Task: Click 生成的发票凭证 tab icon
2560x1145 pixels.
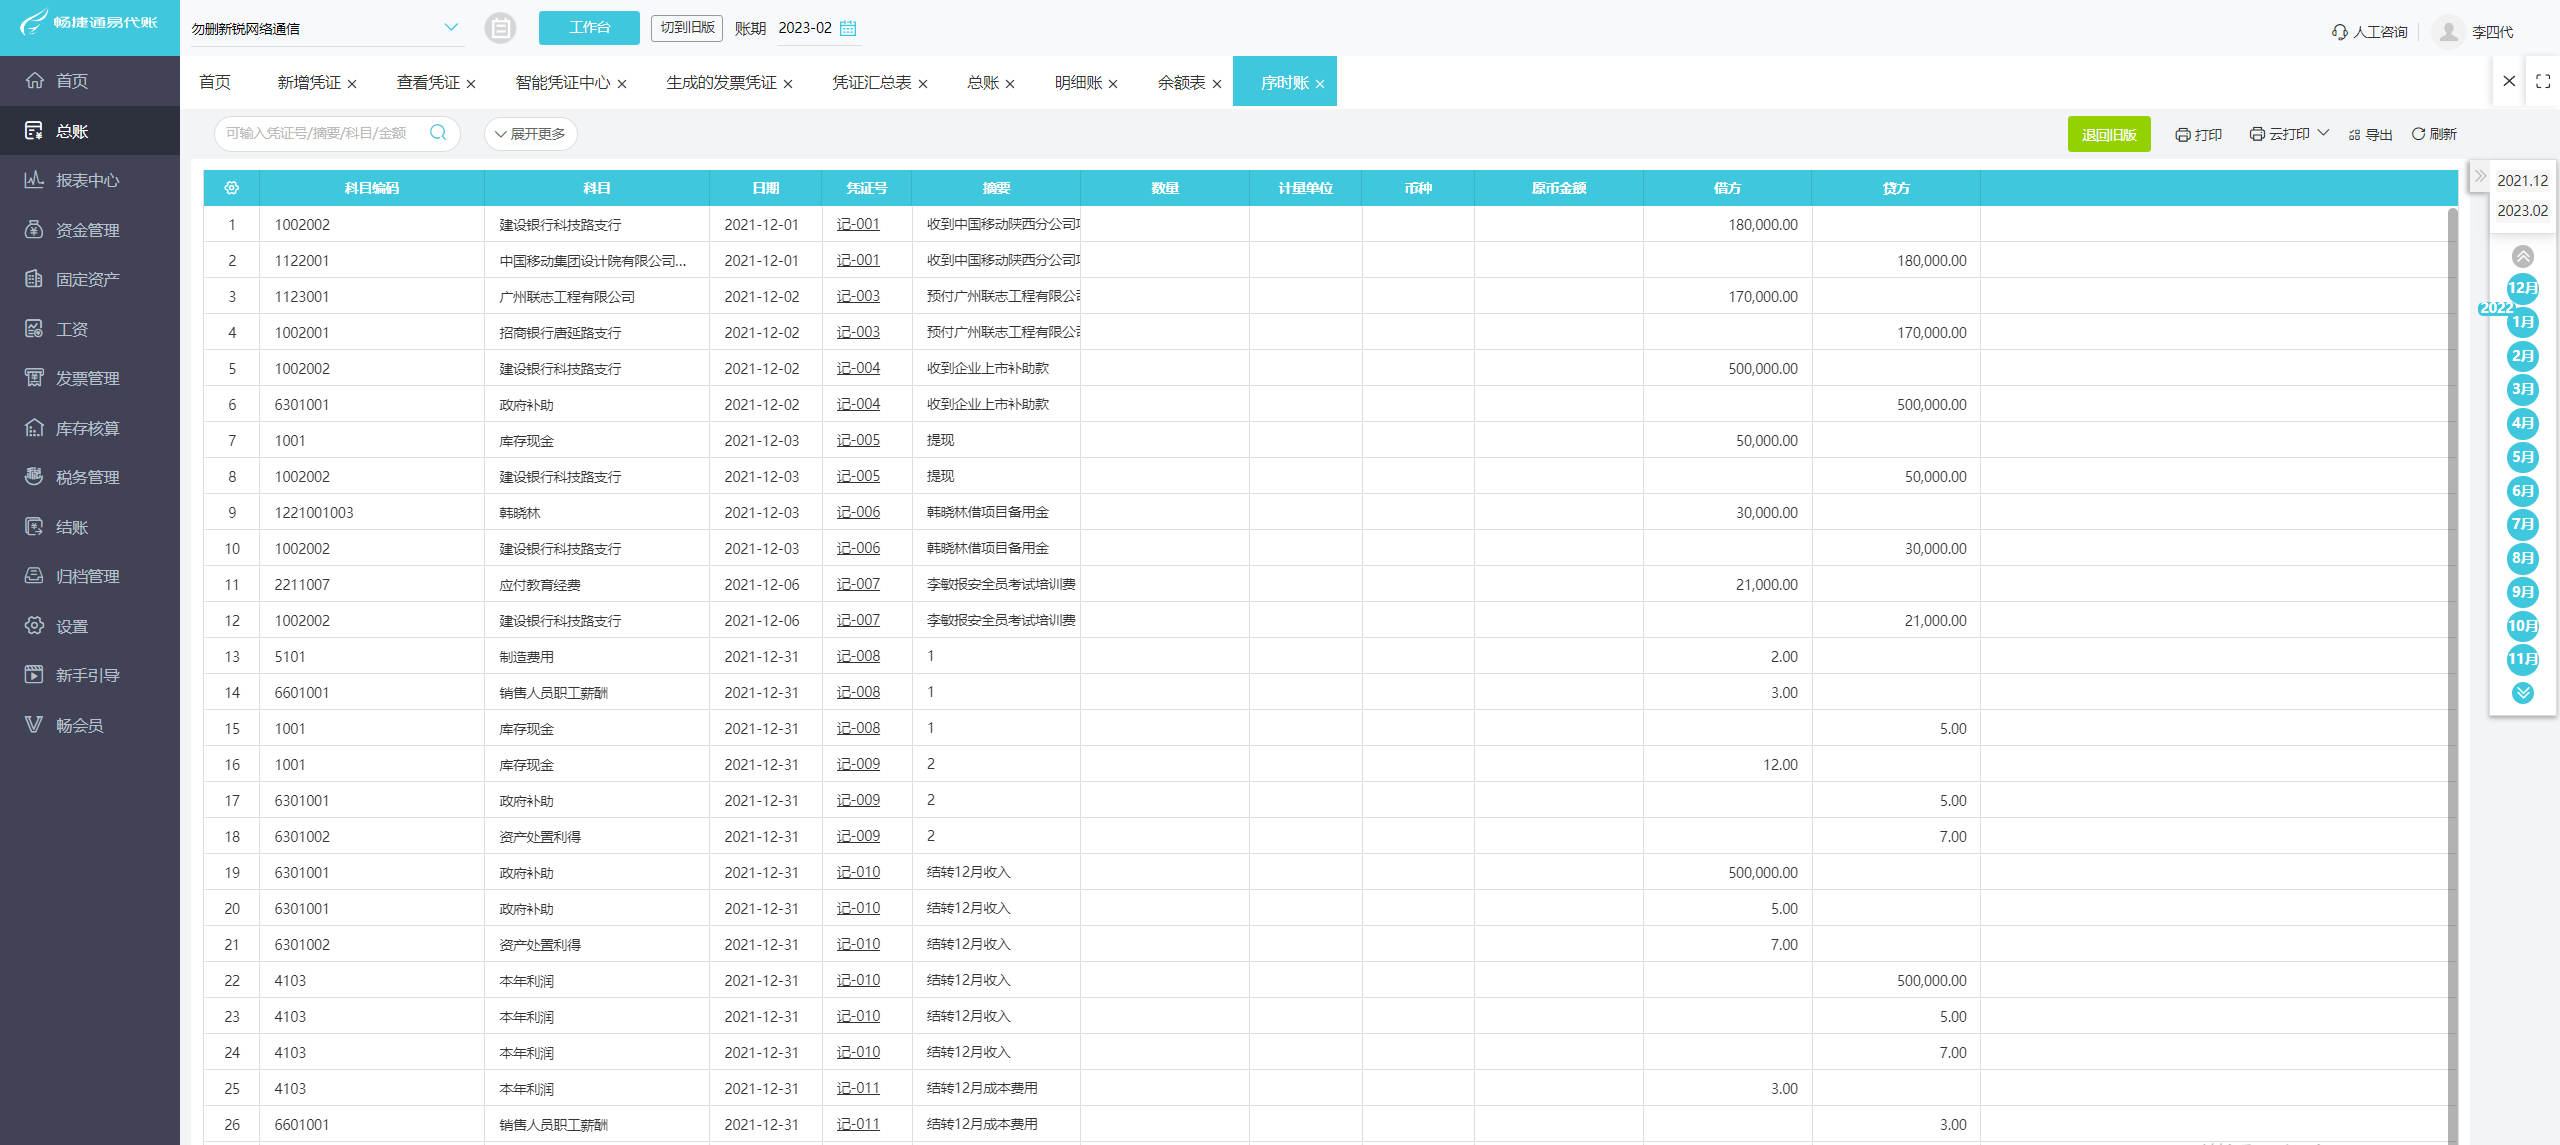Action: [x=792, y=82]
